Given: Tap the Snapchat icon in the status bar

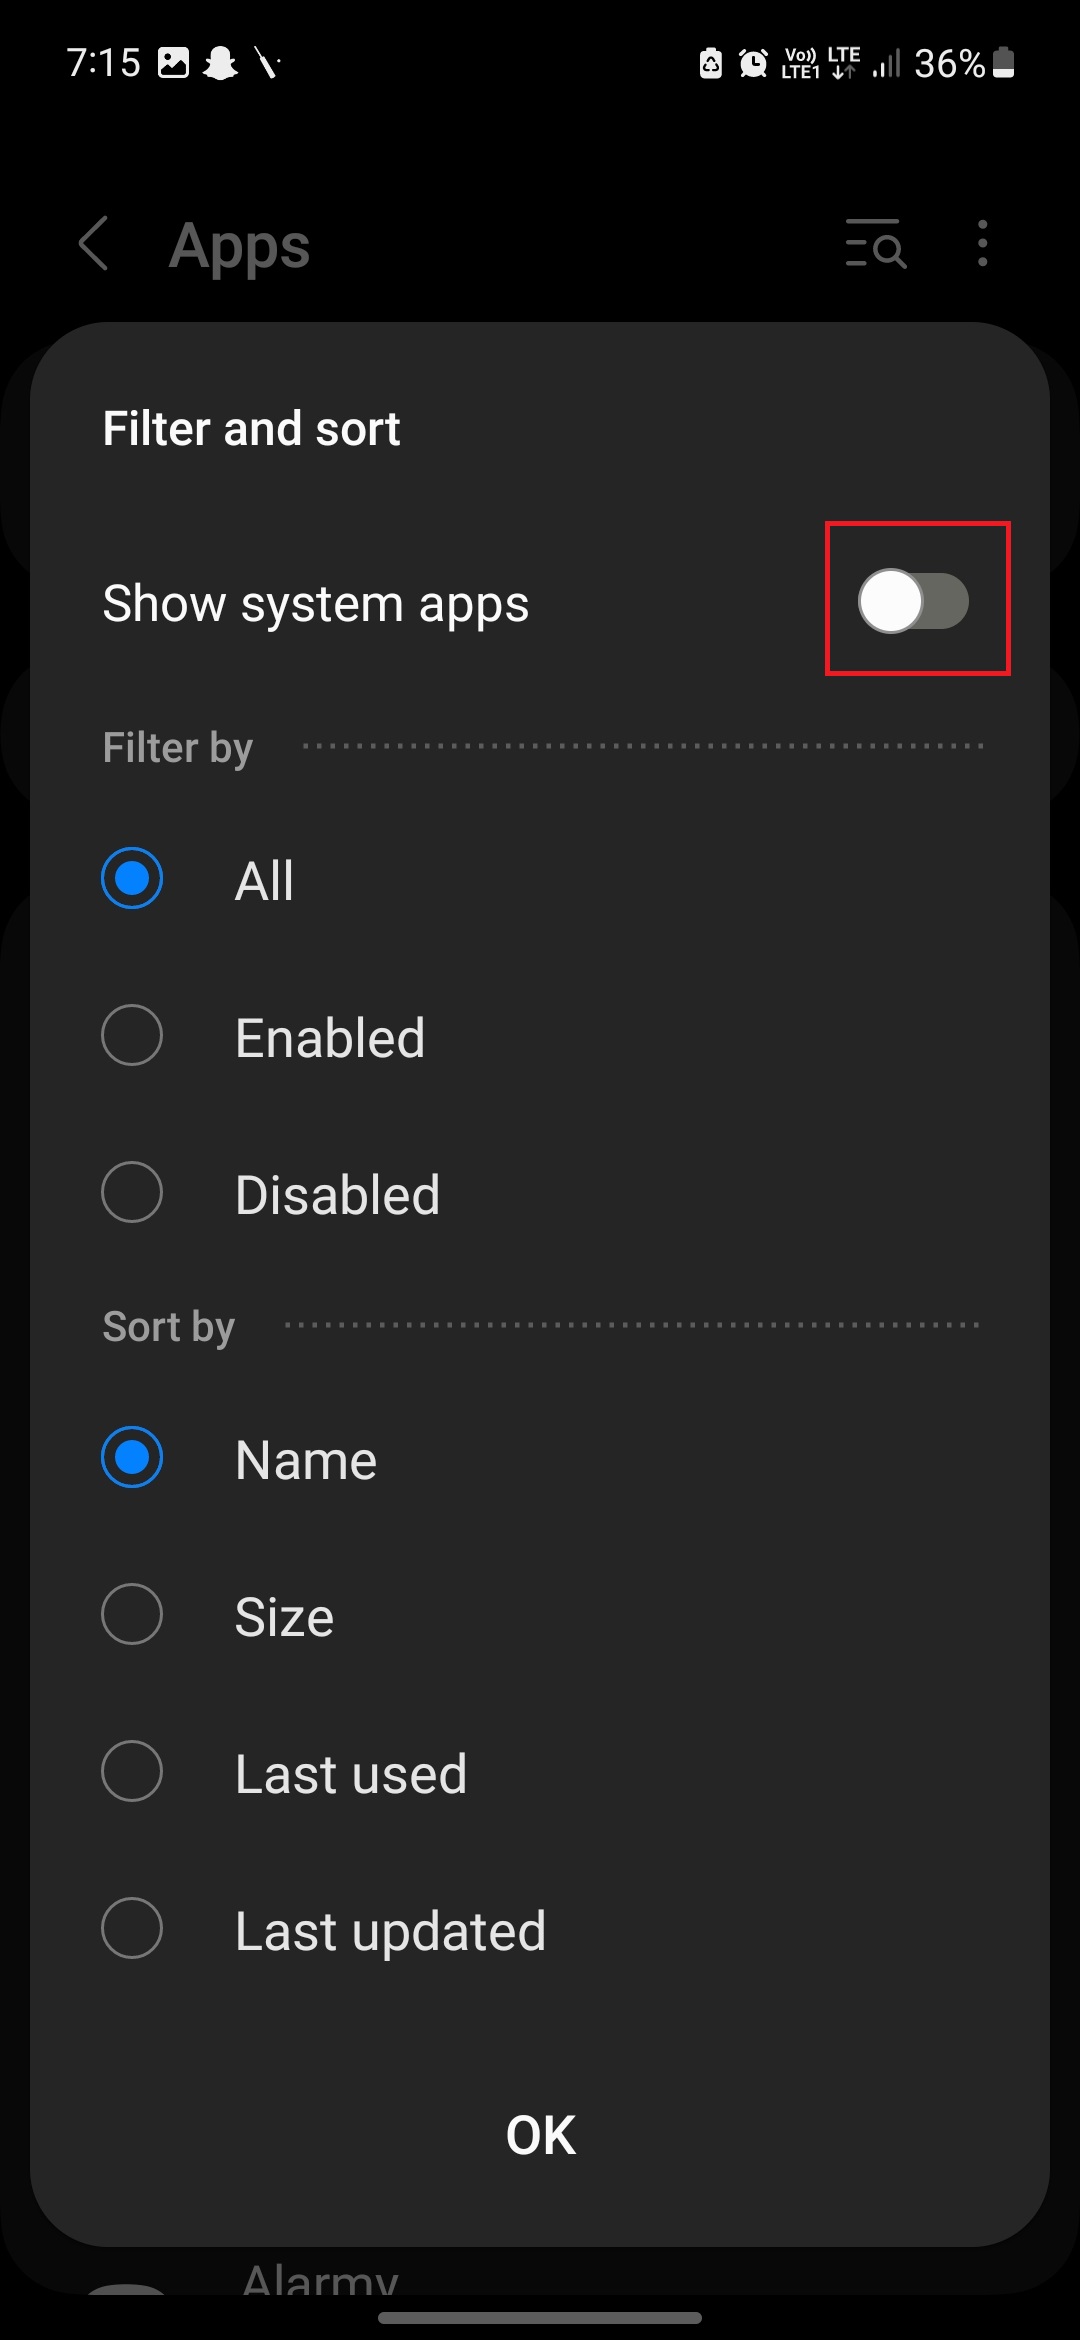Looking at the screenshot, I should 222,63.
